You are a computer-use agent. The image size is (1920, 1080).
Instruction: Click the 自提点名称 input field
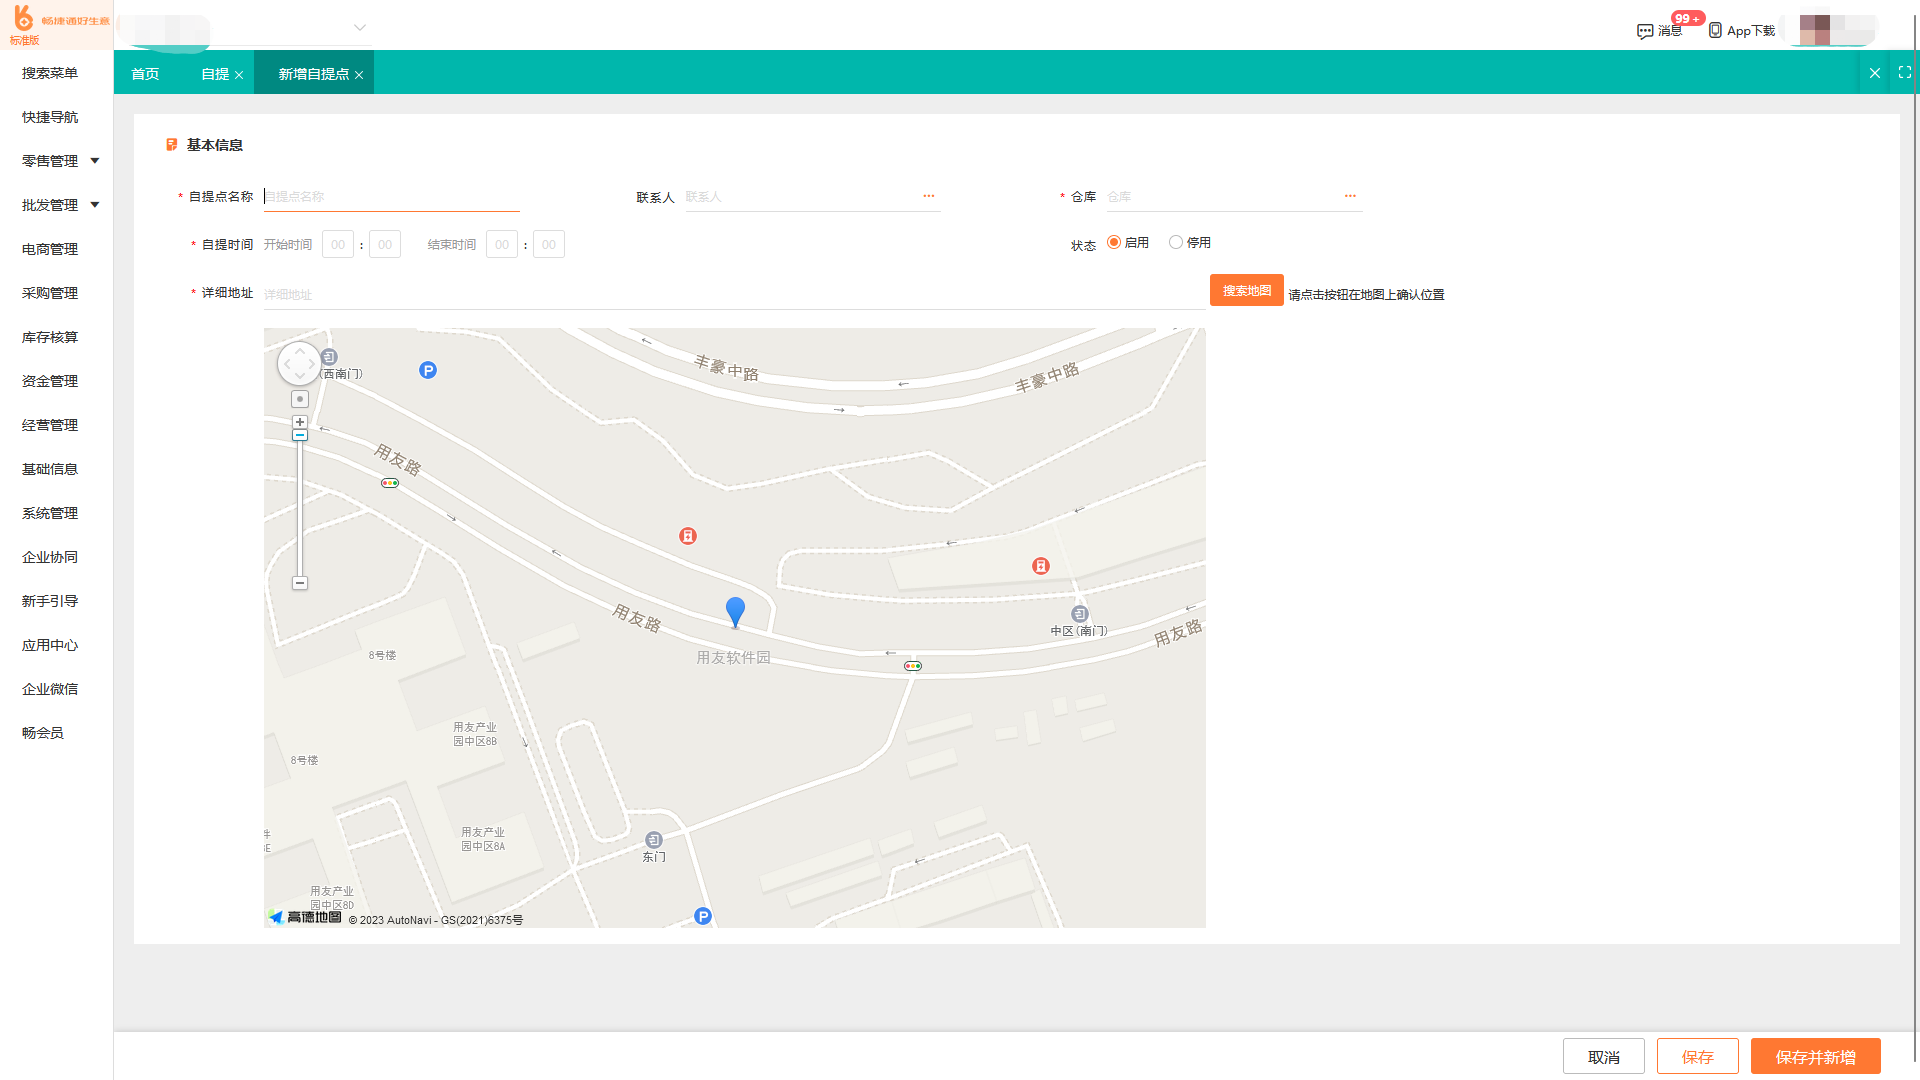click(x=390, y=195)
